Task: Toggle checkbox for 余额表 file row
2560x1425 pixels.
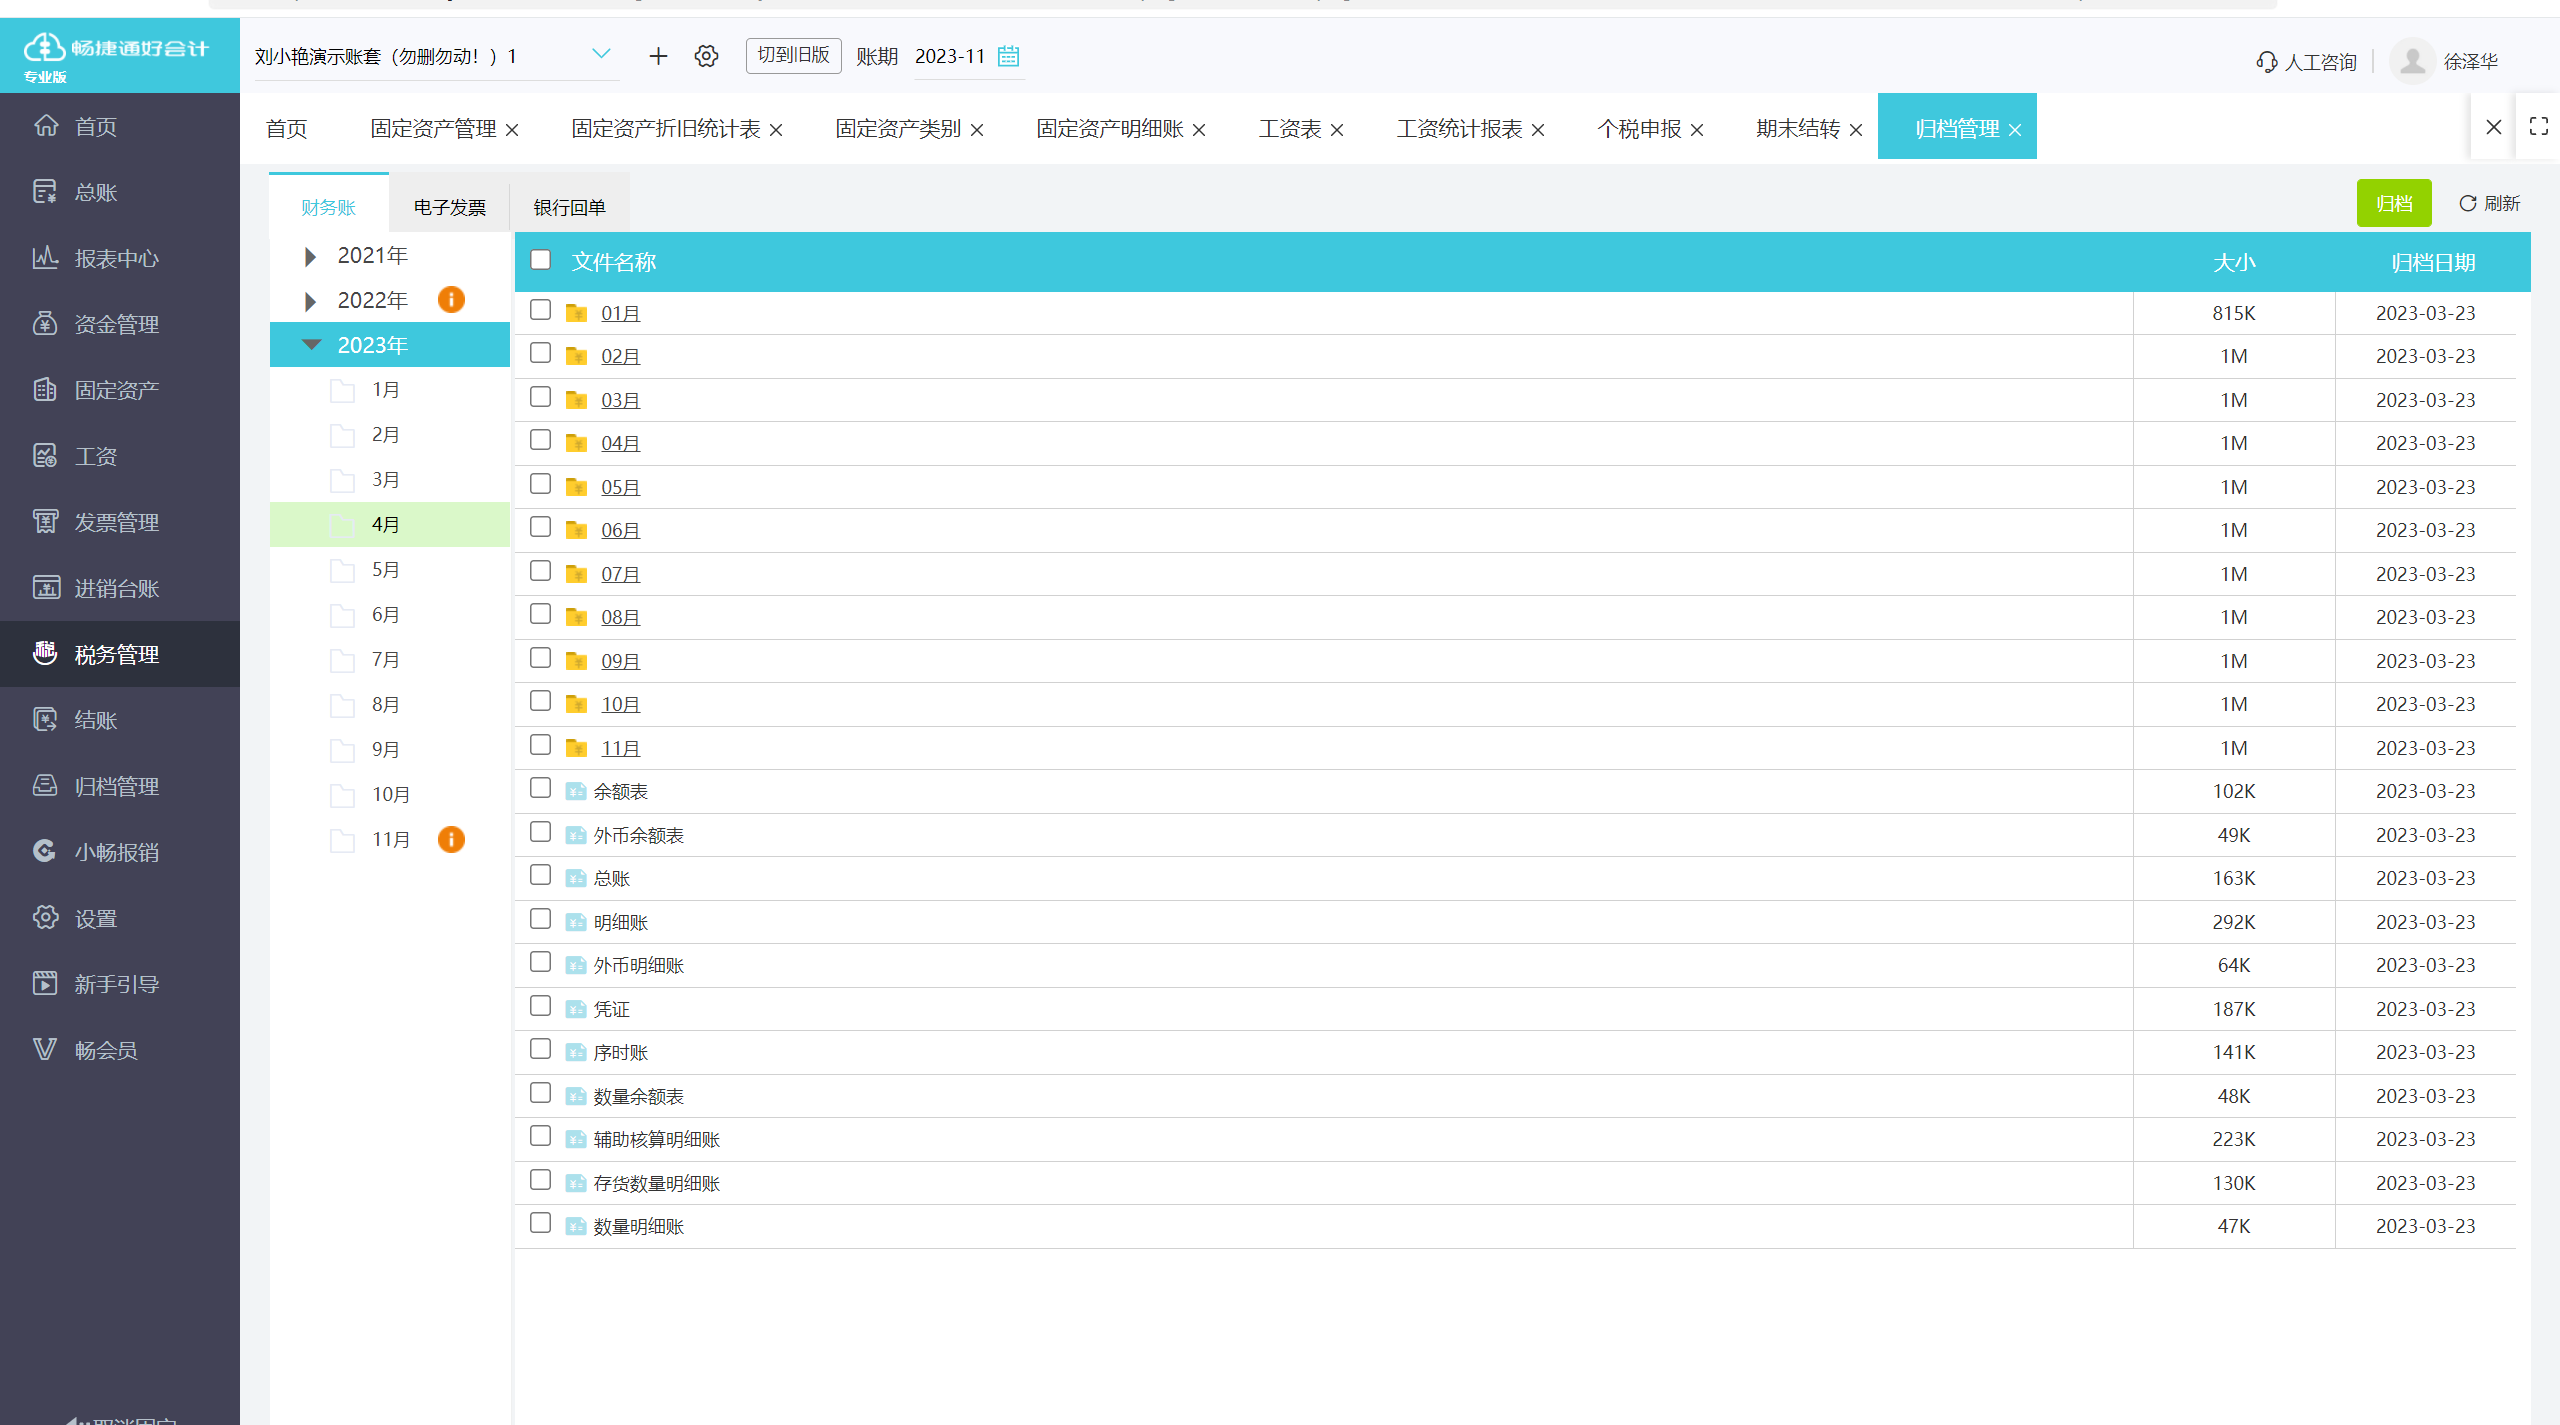Action: (x=542, y=790)
